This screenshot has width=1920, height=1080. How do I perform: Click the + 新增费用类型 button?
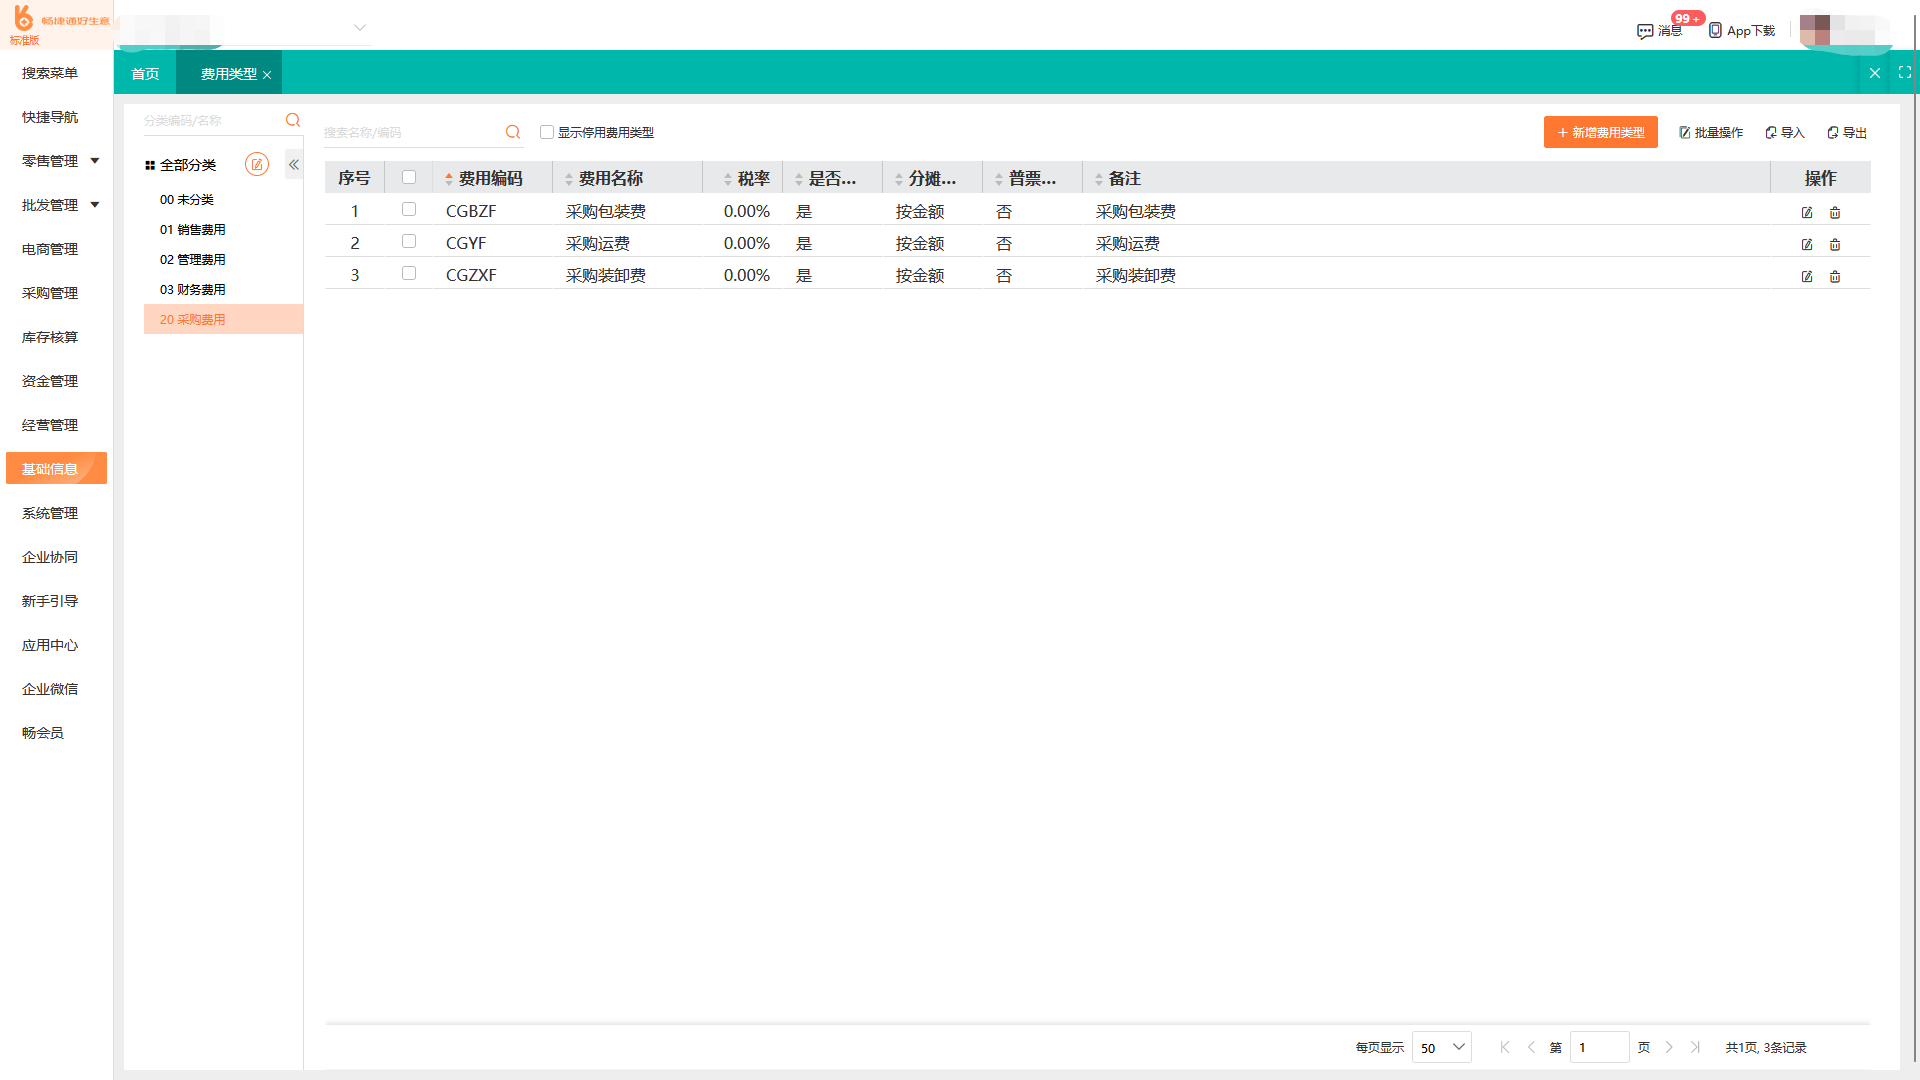[1601, 132]
